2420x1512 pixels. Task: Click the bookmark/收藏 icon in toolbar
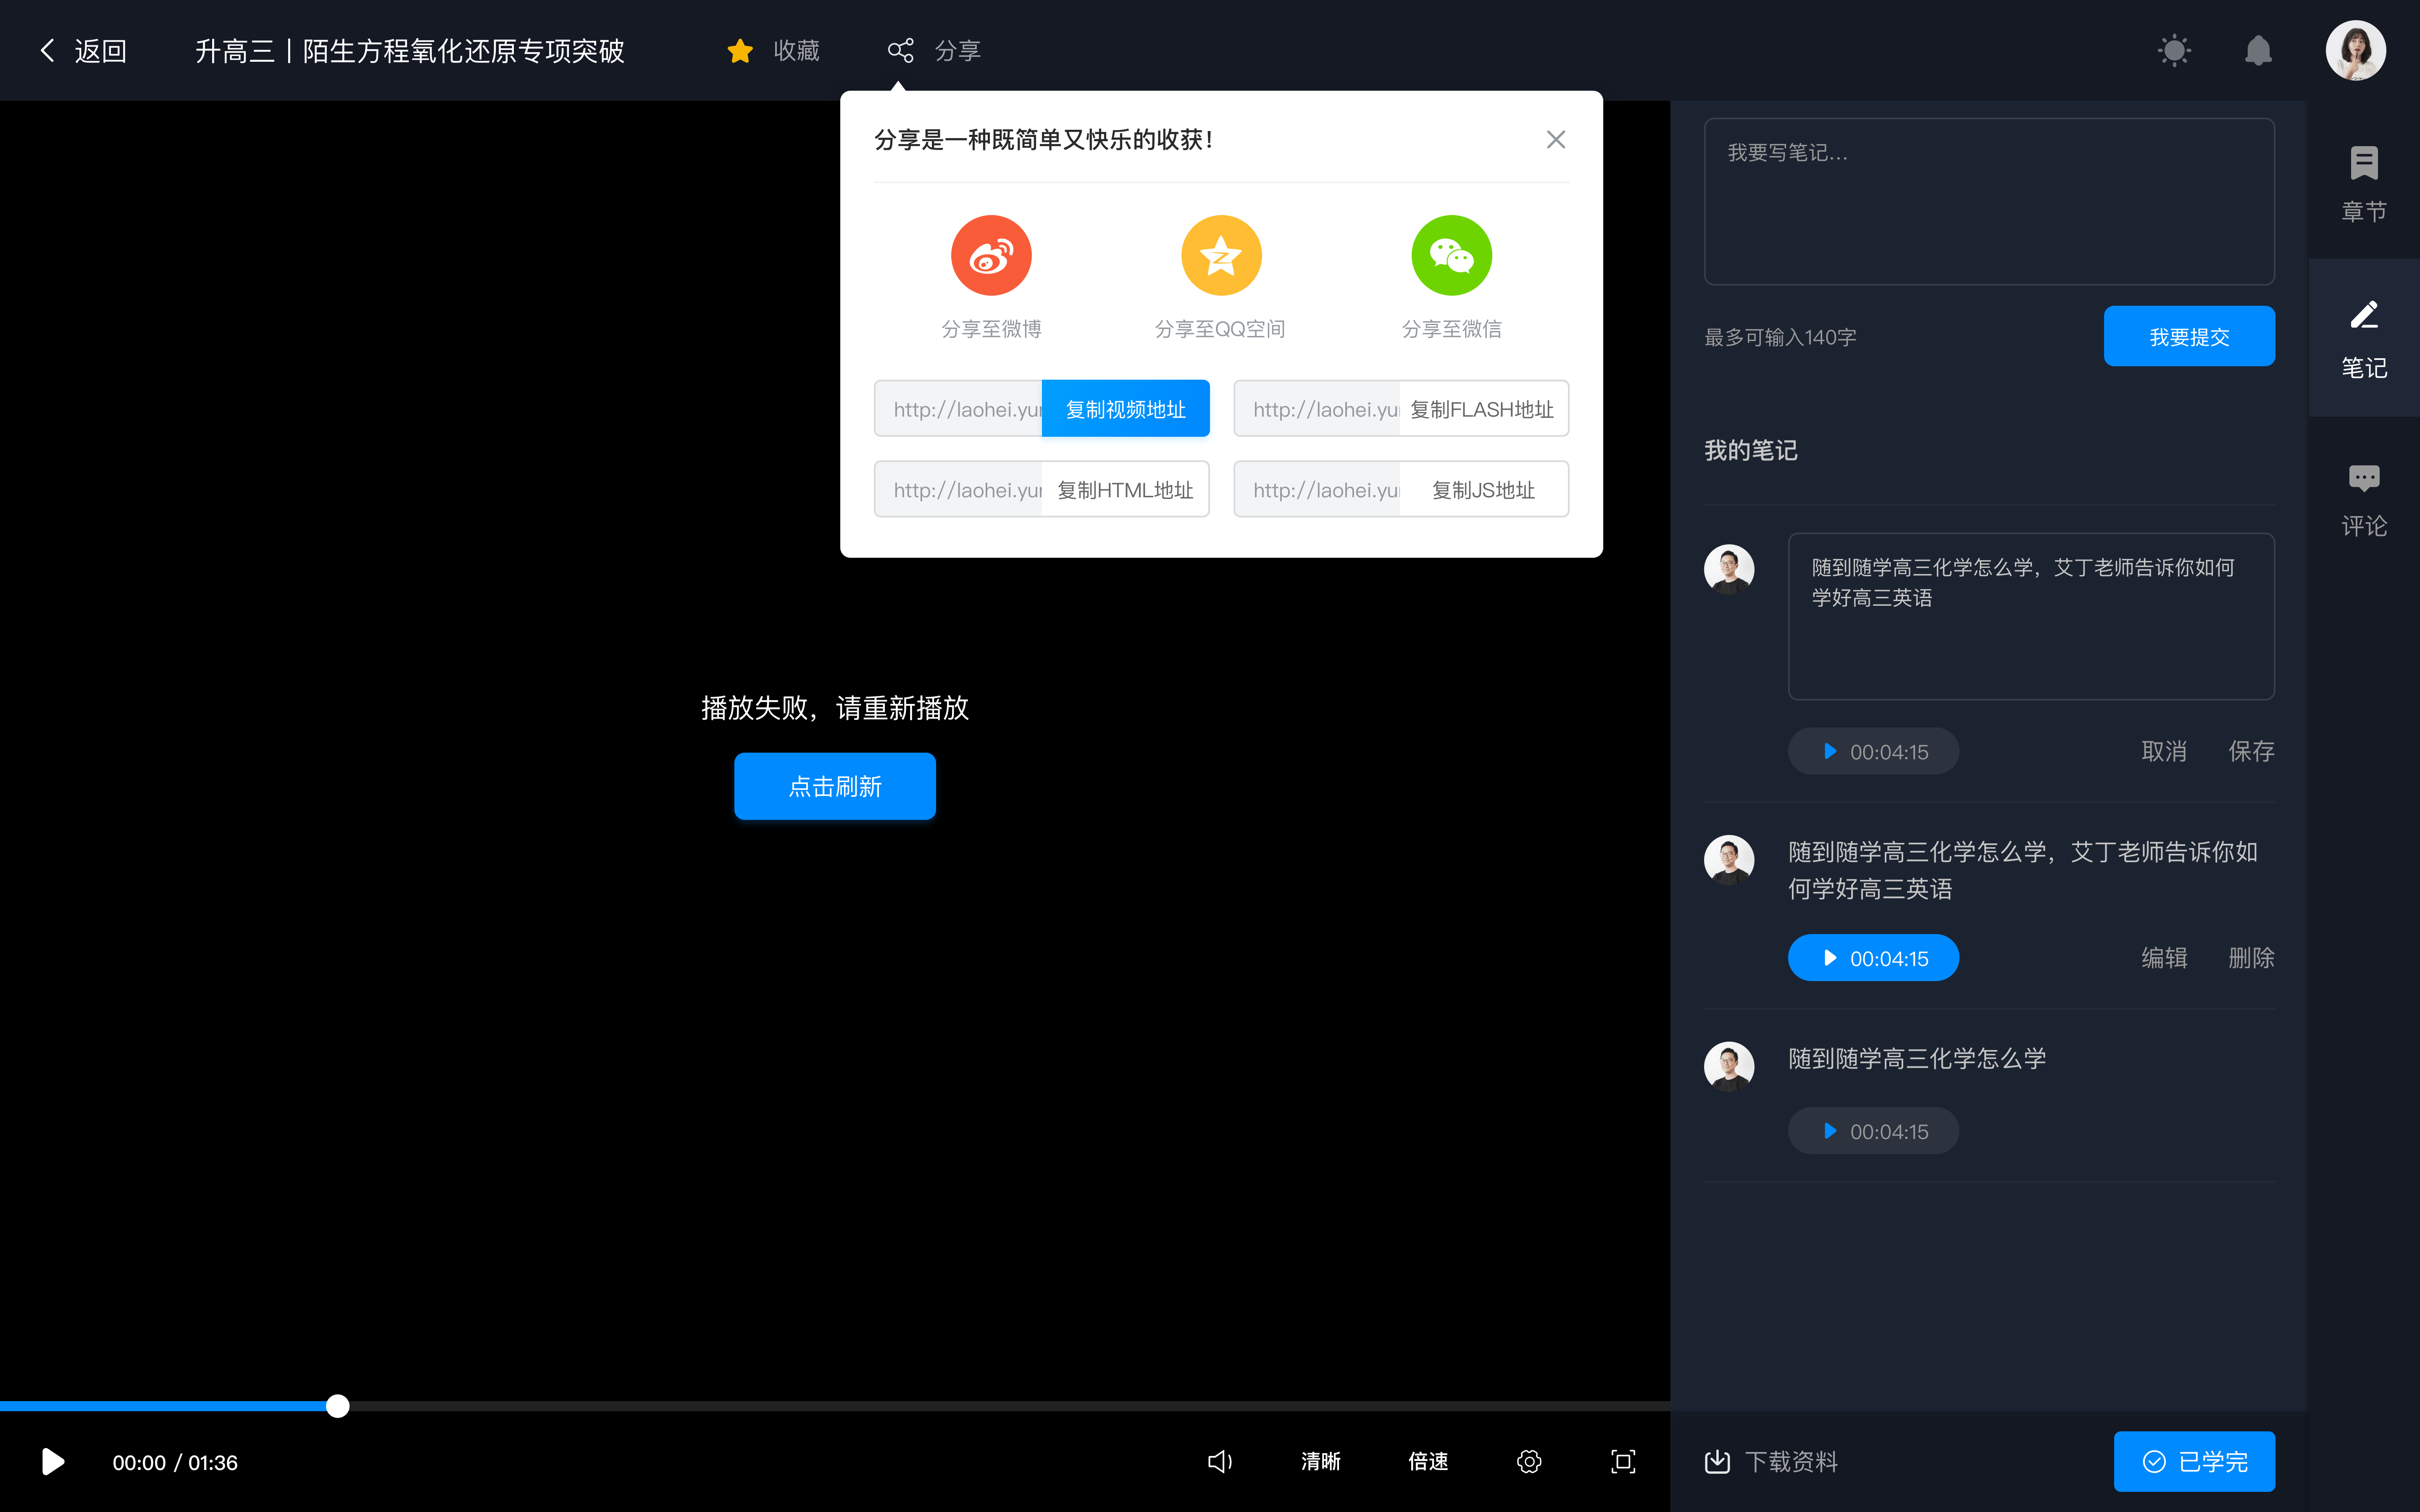[x=740, y=49]
